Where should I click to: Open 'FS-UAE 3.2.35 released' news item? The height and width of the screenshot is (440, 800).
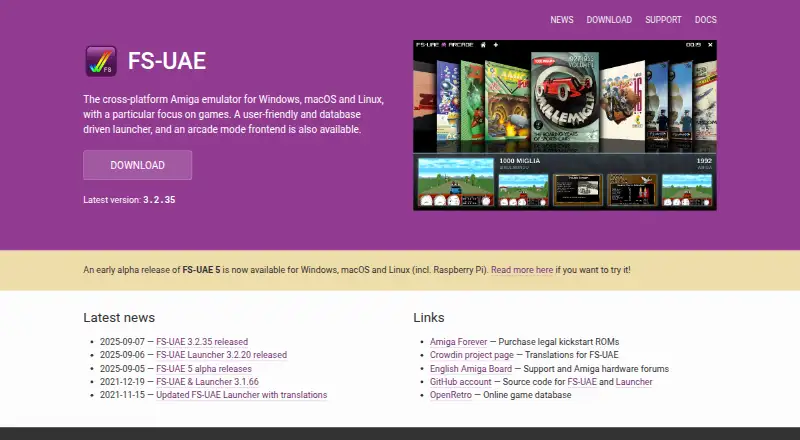[x=202, y=341]
